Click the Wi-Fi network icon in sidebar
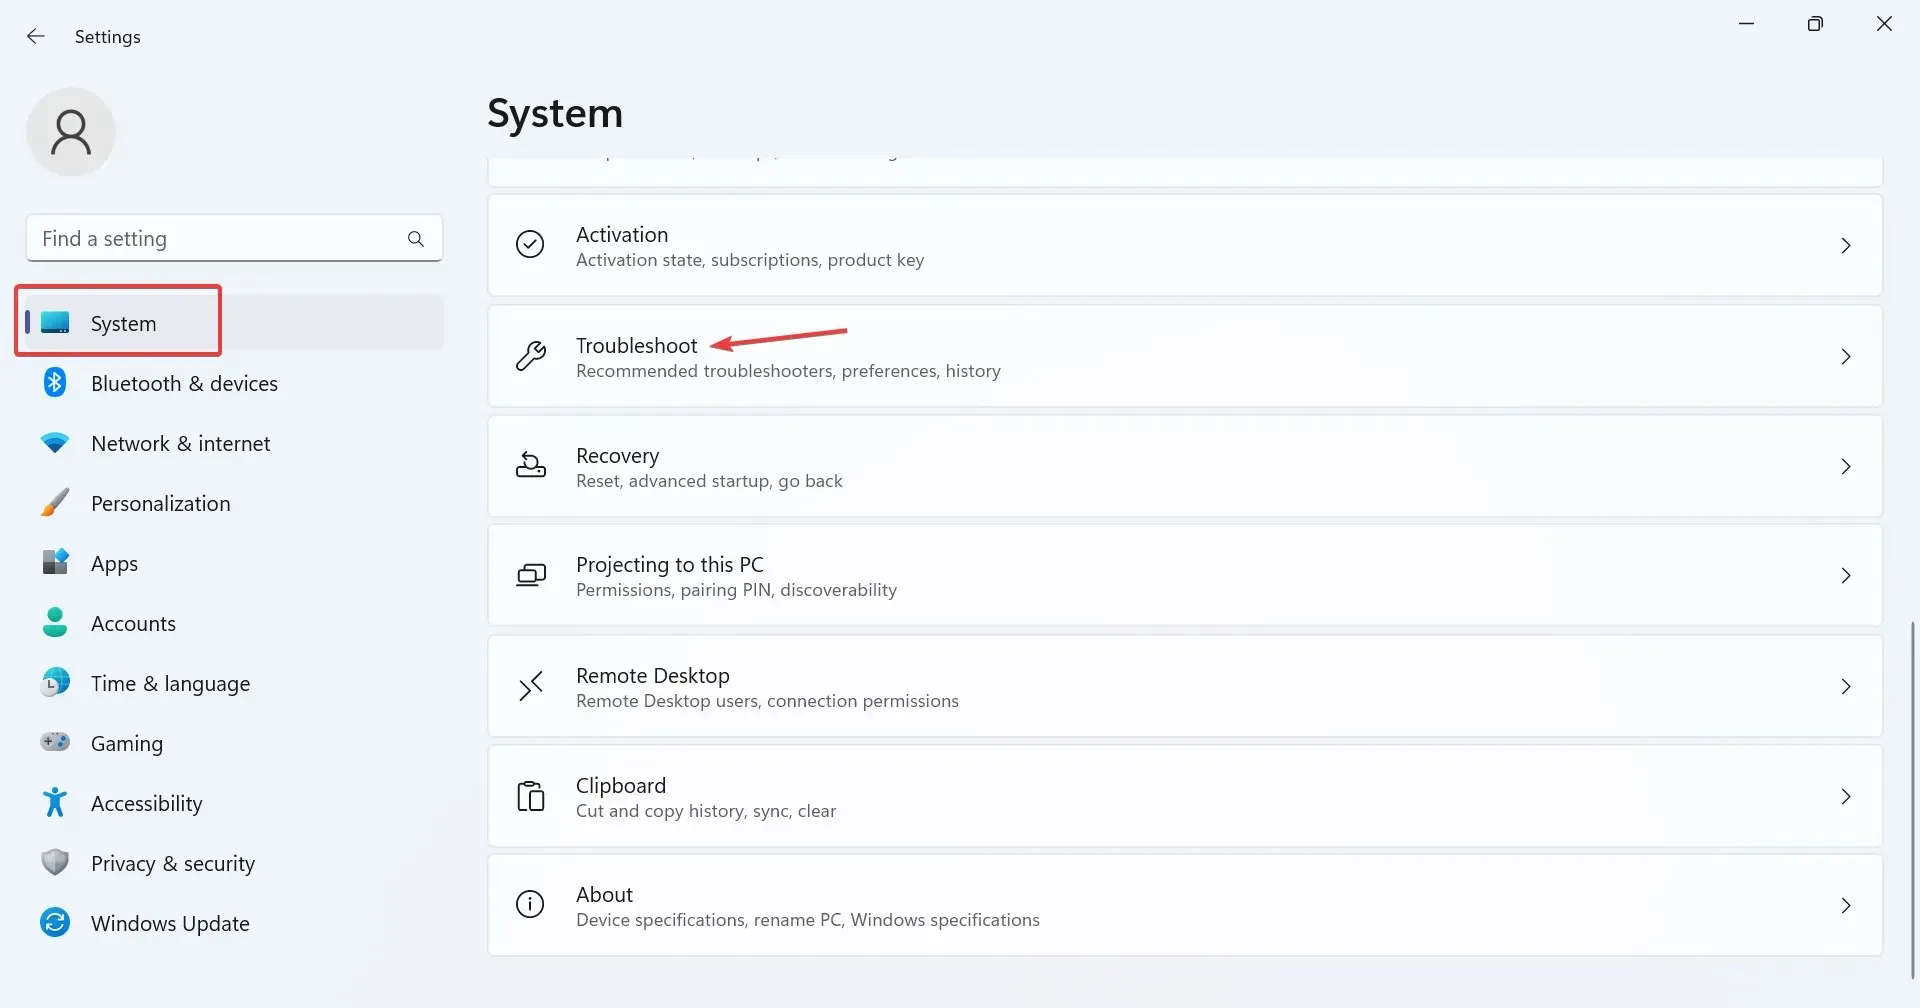Image resolution: width=1920 pixels, height=1008 pixels. point(55,443)
